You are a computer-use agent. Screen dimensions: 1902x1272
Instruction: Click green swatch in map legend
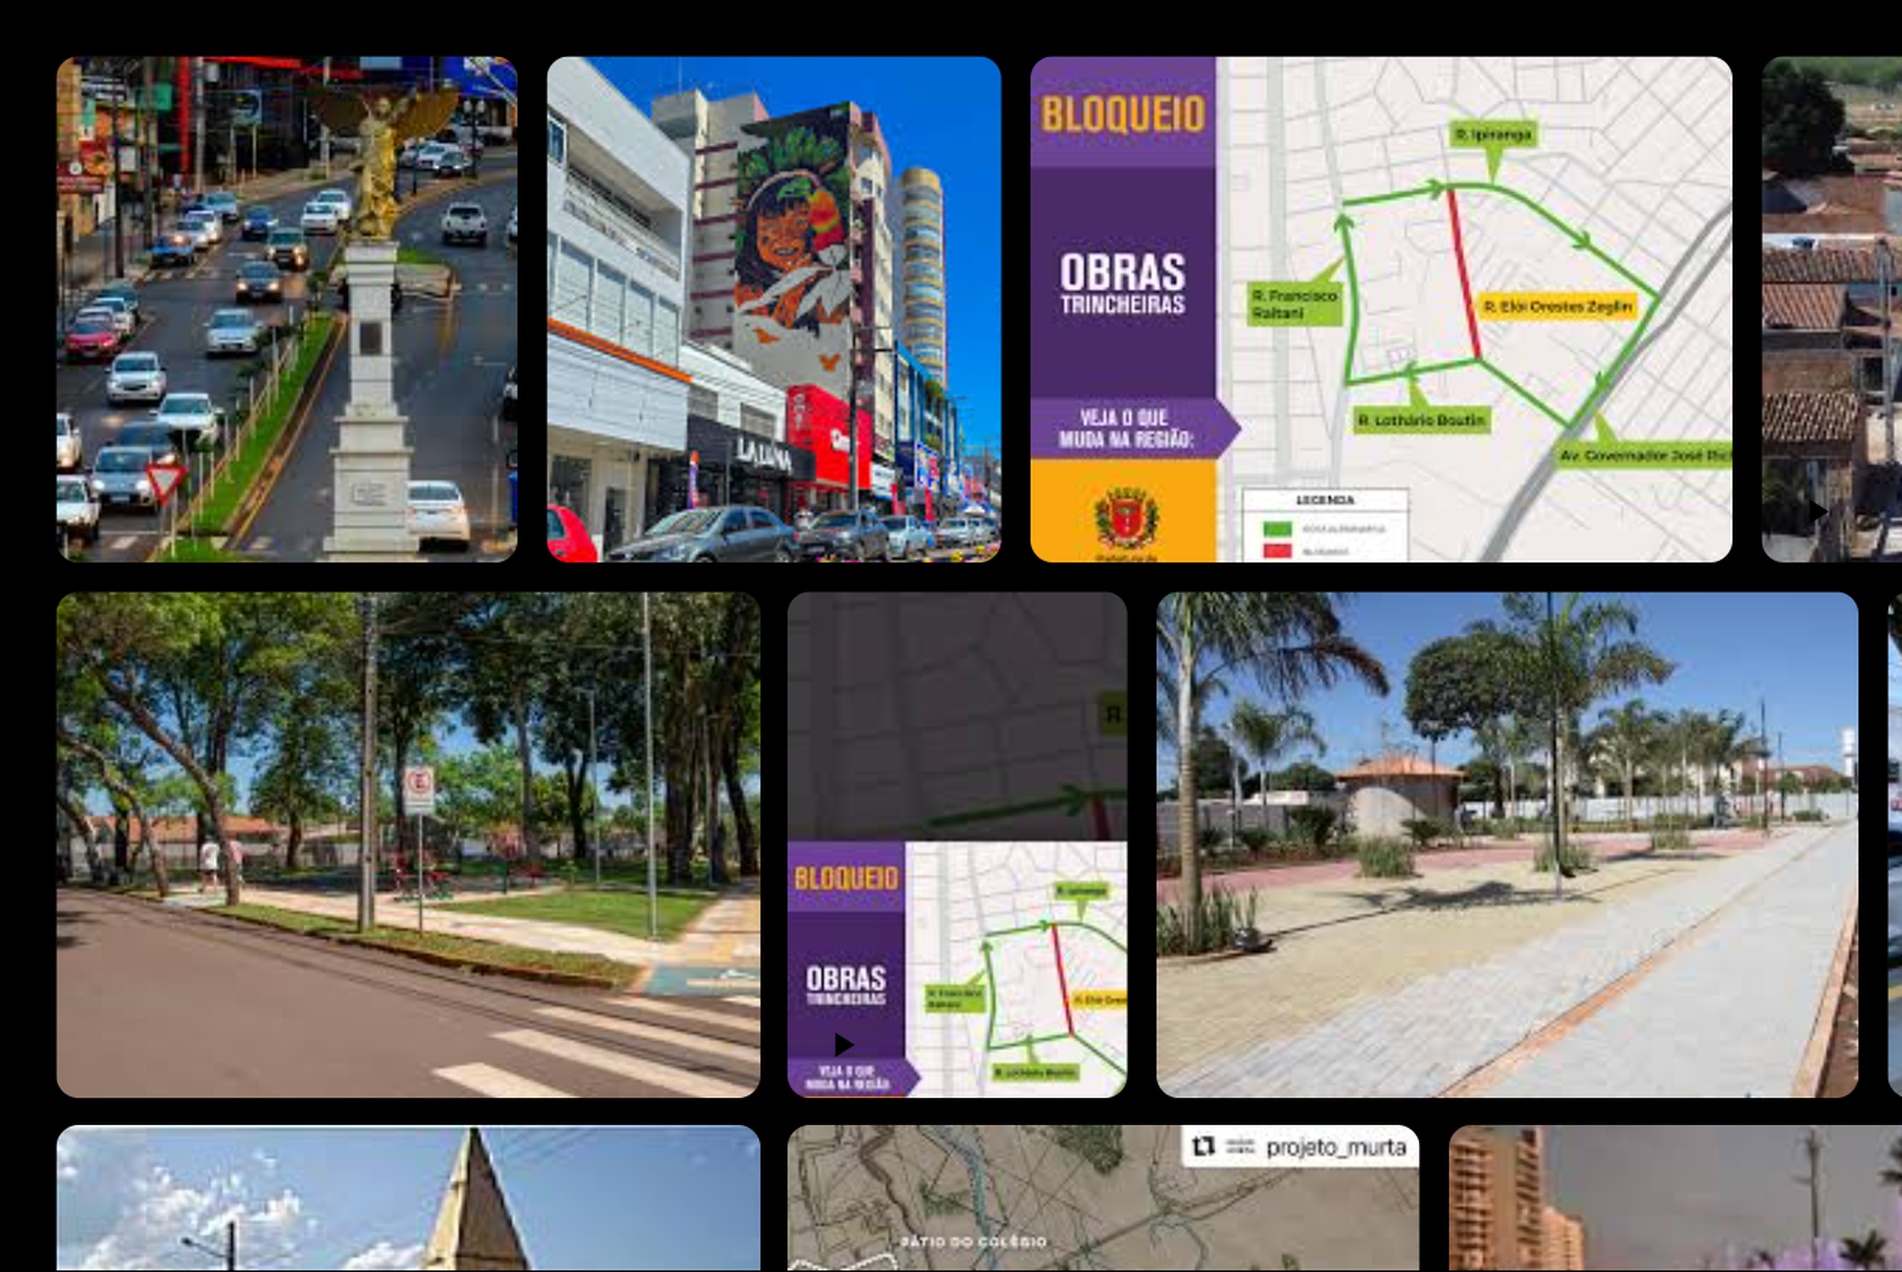click(x=1277, y=529)
